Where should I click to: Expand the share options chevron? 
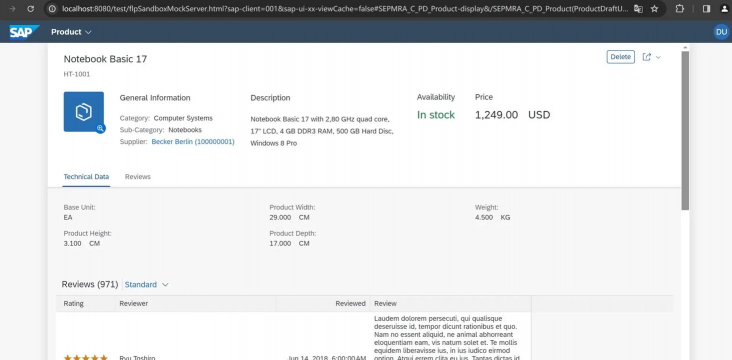tap(658, 57)
